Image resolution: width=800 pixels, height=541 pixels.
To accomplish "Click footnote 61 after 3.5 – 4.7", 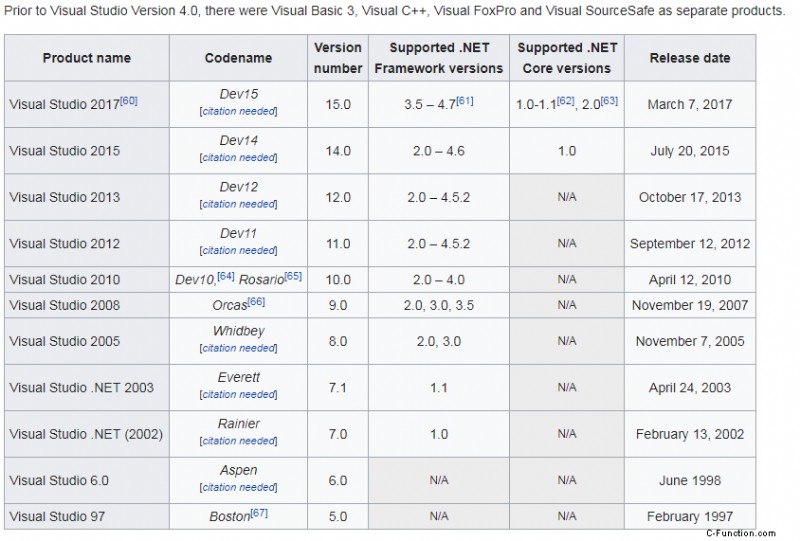I will point(464,101).
